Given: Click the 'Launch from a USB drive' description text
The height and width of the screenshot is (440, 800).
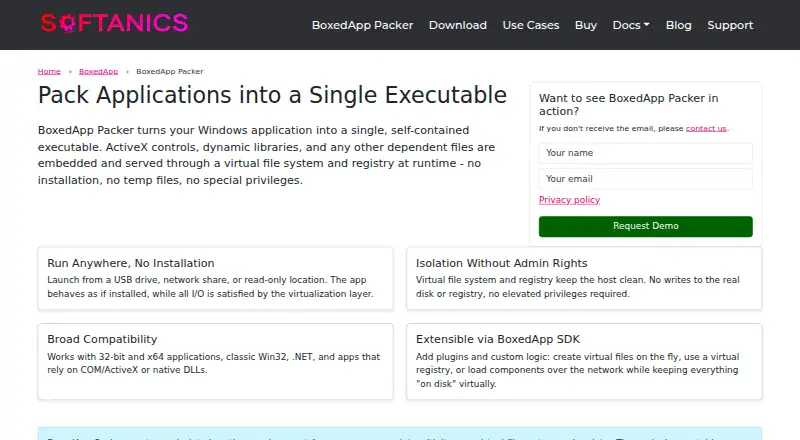Looking at the screenshot, I should point(210,287).
